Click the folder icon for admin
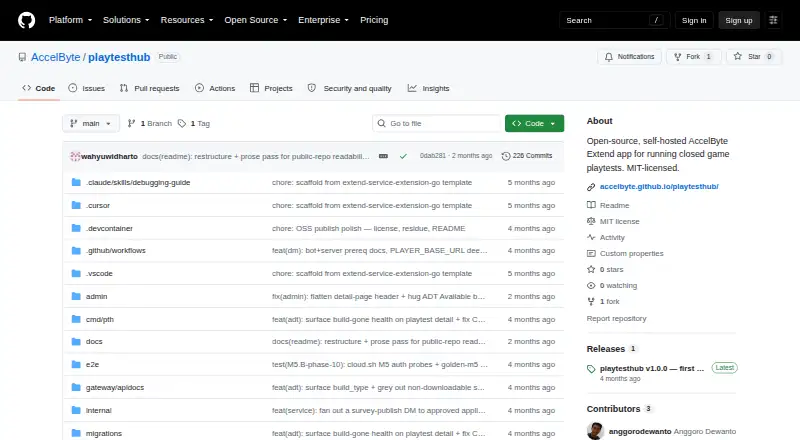The height and width of the screenshot is (440, 800). coord(76,296)
